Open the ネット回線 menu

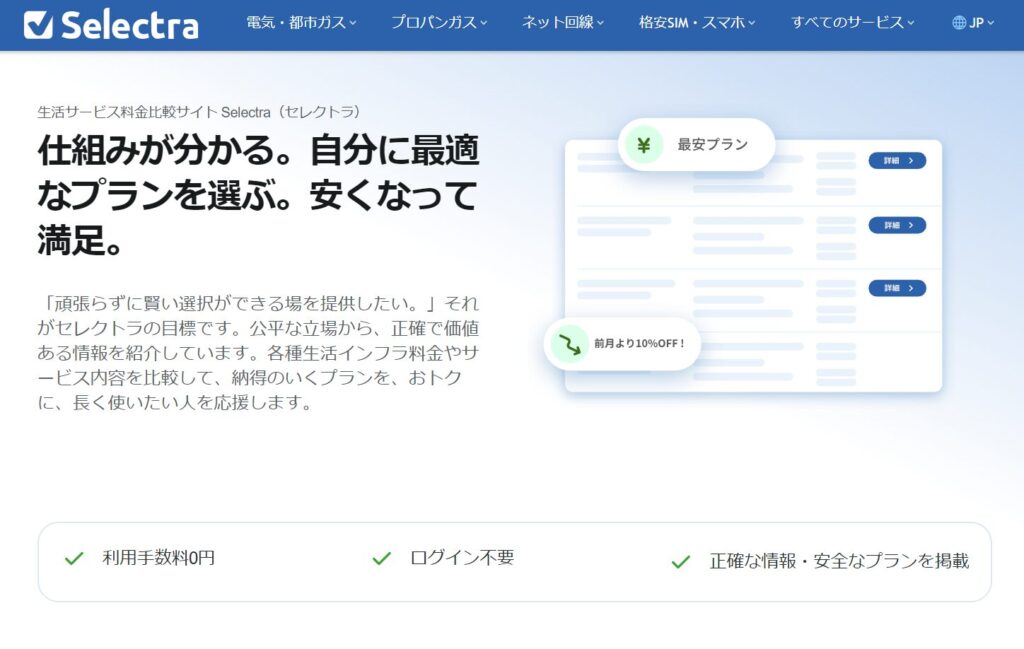564,22
